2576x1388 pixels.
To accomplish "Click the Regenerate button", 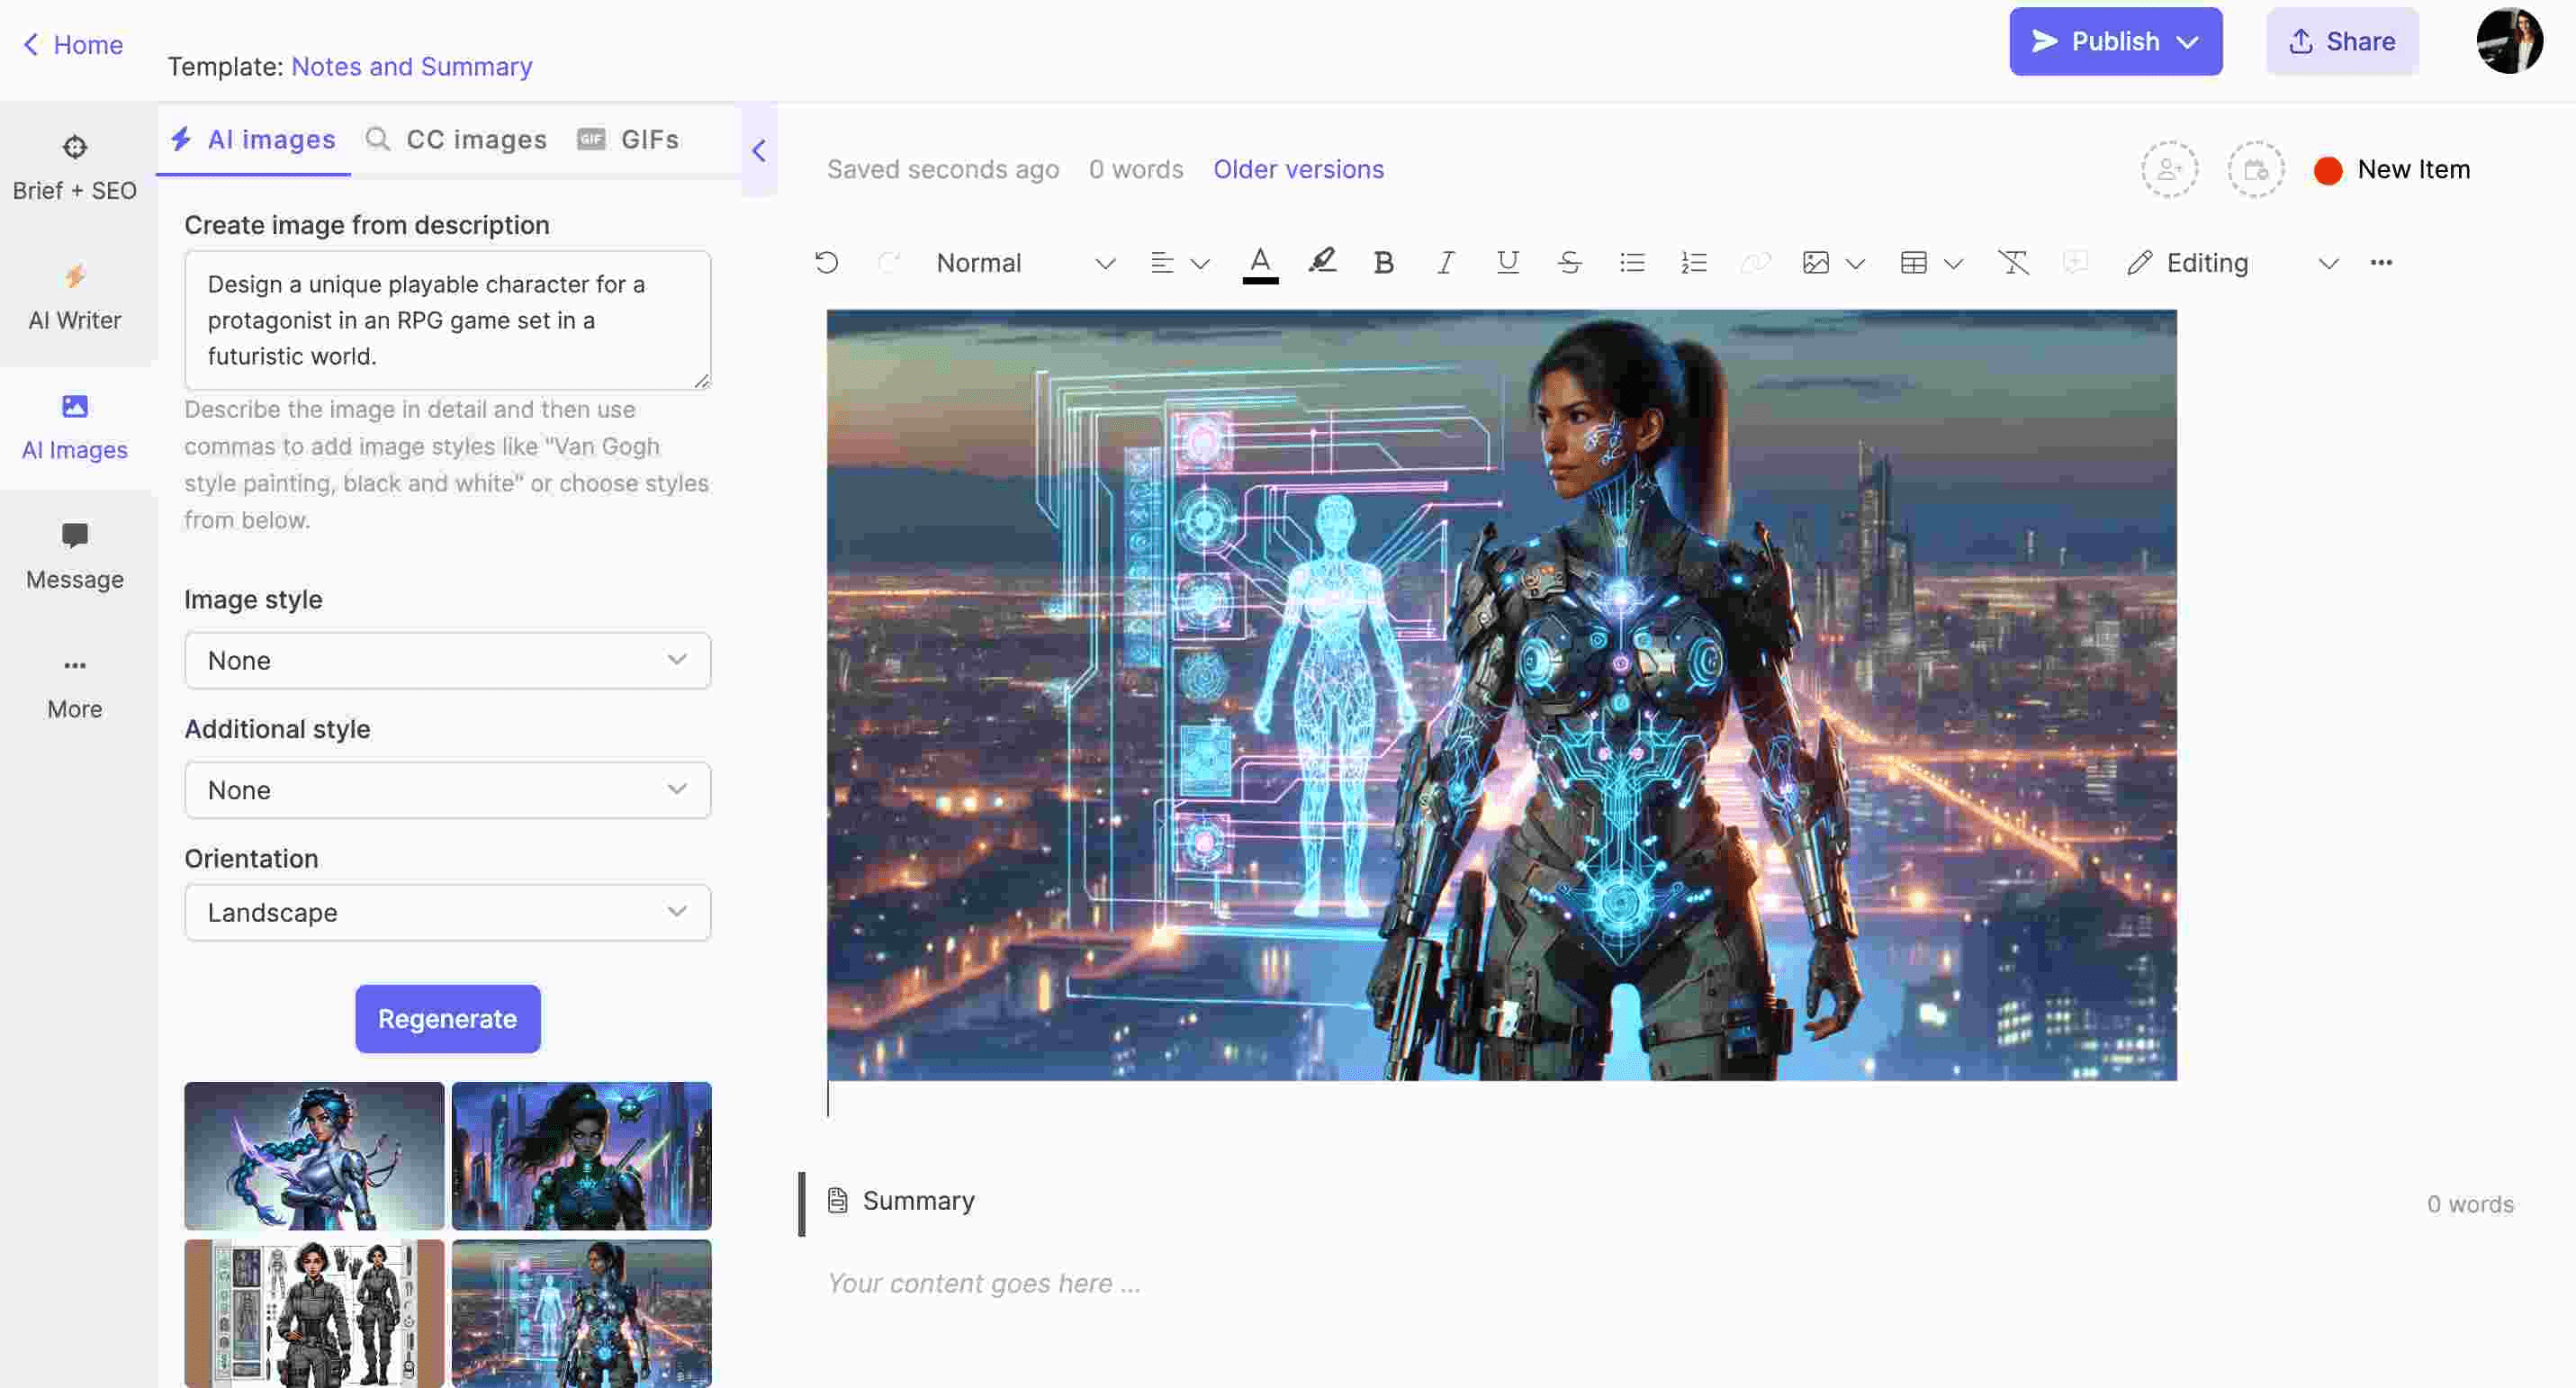I will (x=447, y=1017).
